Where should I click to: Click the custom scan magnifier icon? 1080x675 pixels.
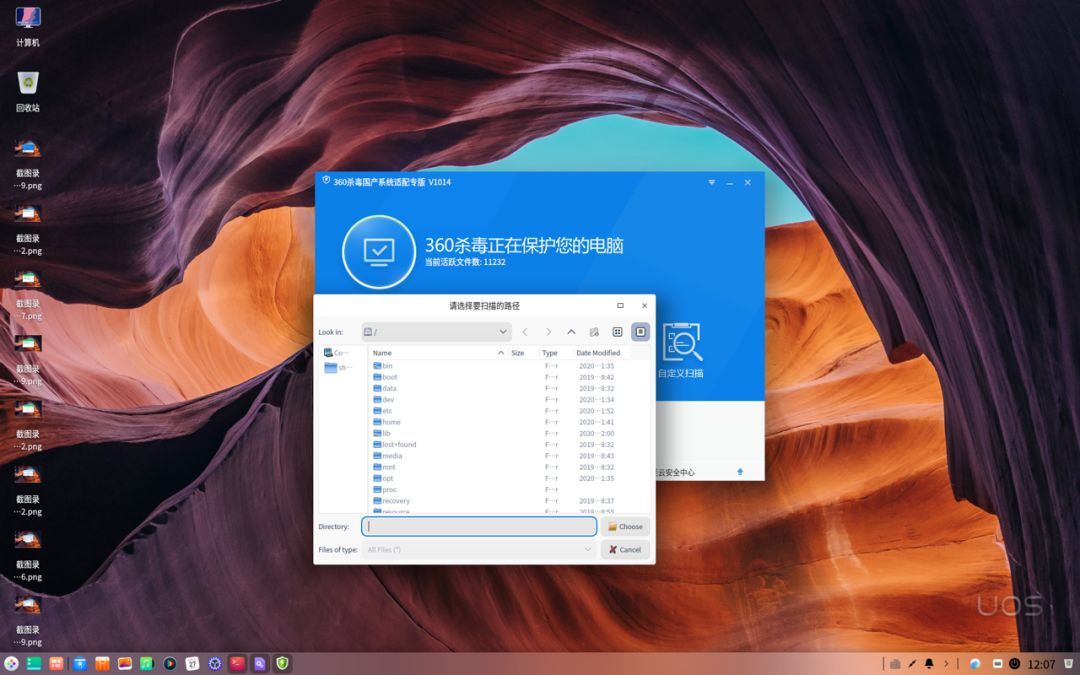(683, 343)
